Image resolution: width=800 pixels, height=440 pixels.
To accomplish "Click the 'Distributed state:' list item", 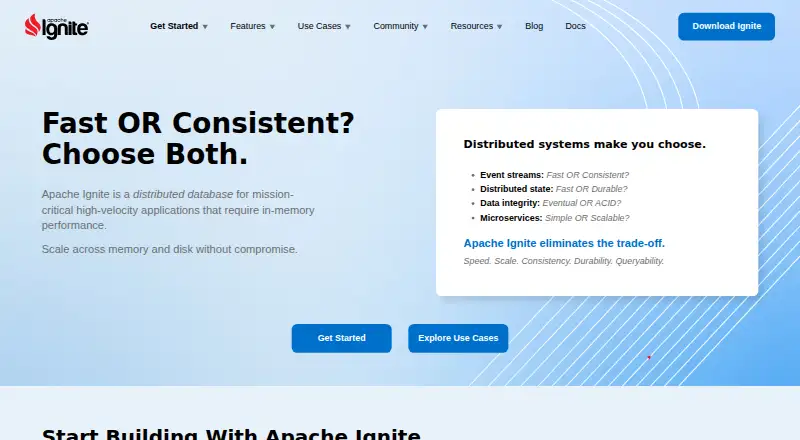I will coord(554,189).
